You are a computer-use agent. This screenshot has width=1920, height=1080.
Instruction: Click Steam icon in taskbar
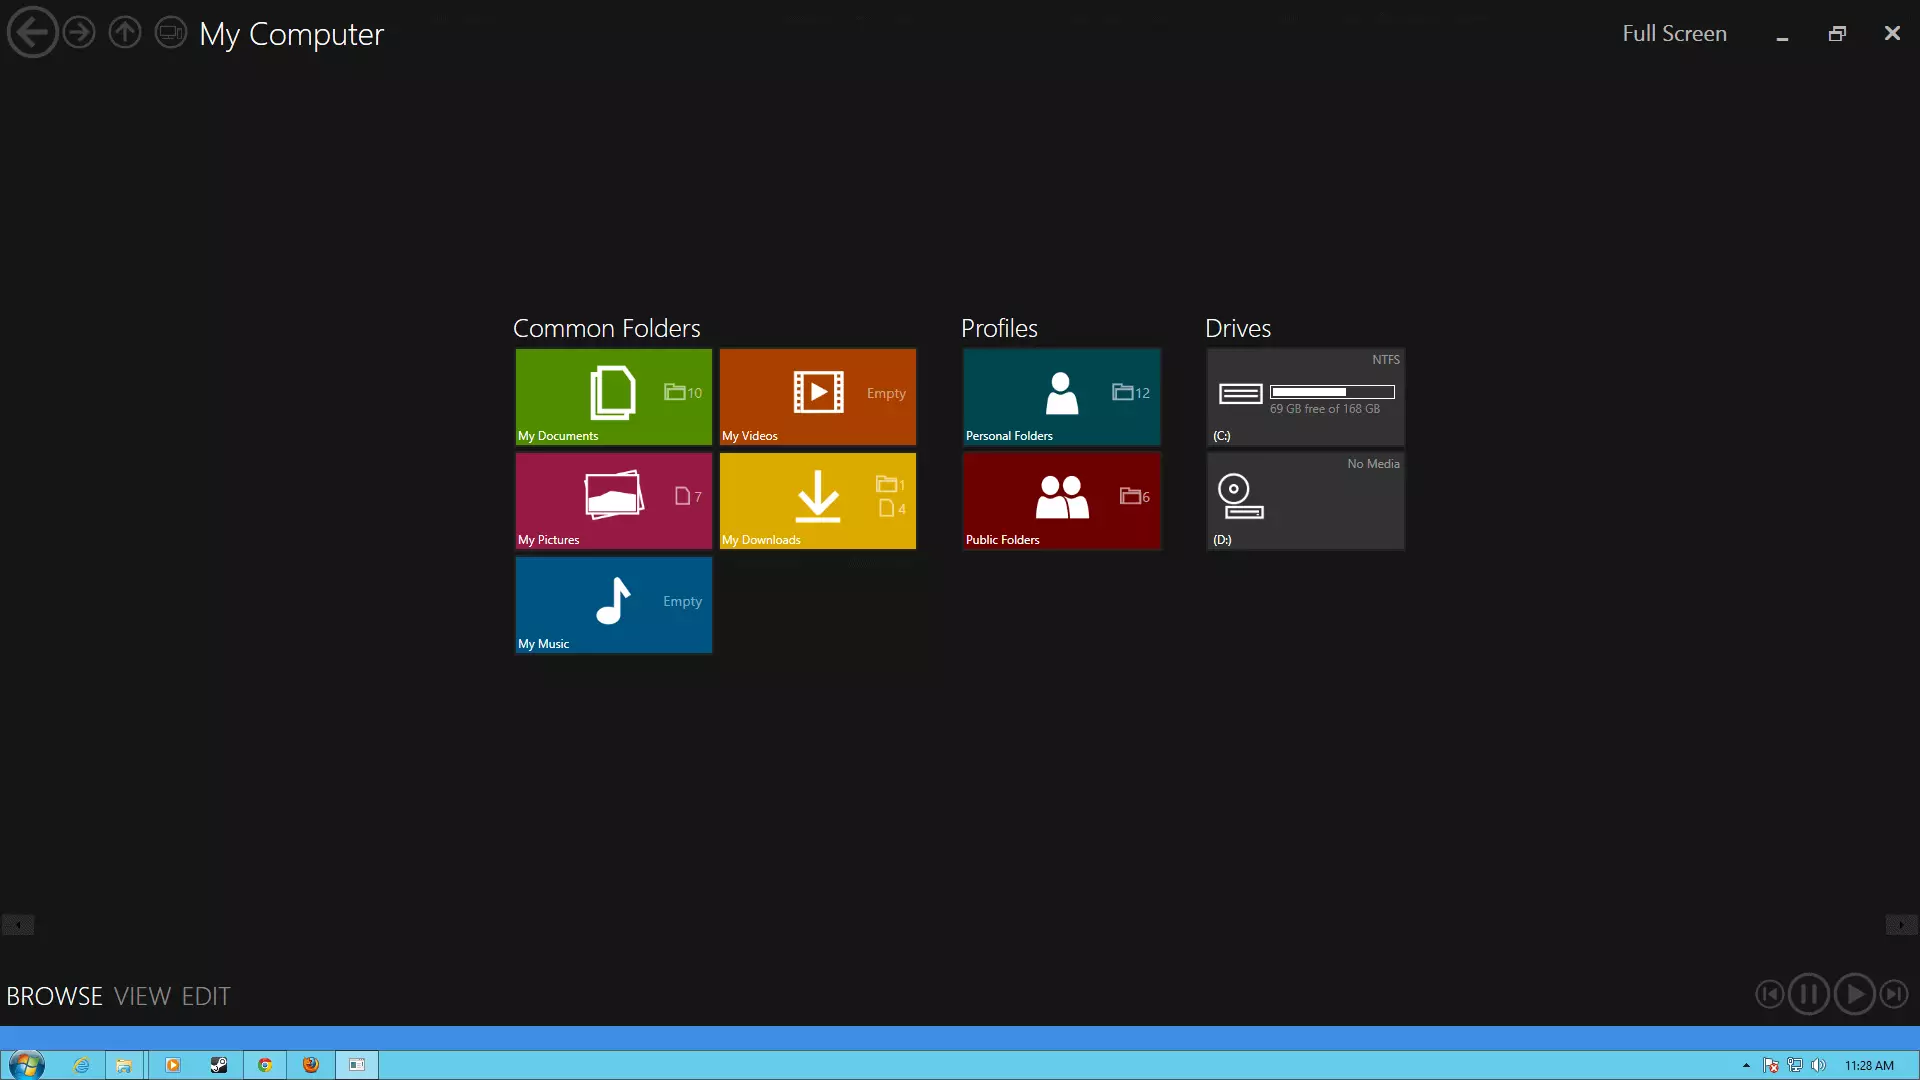tap(218, 1064)
